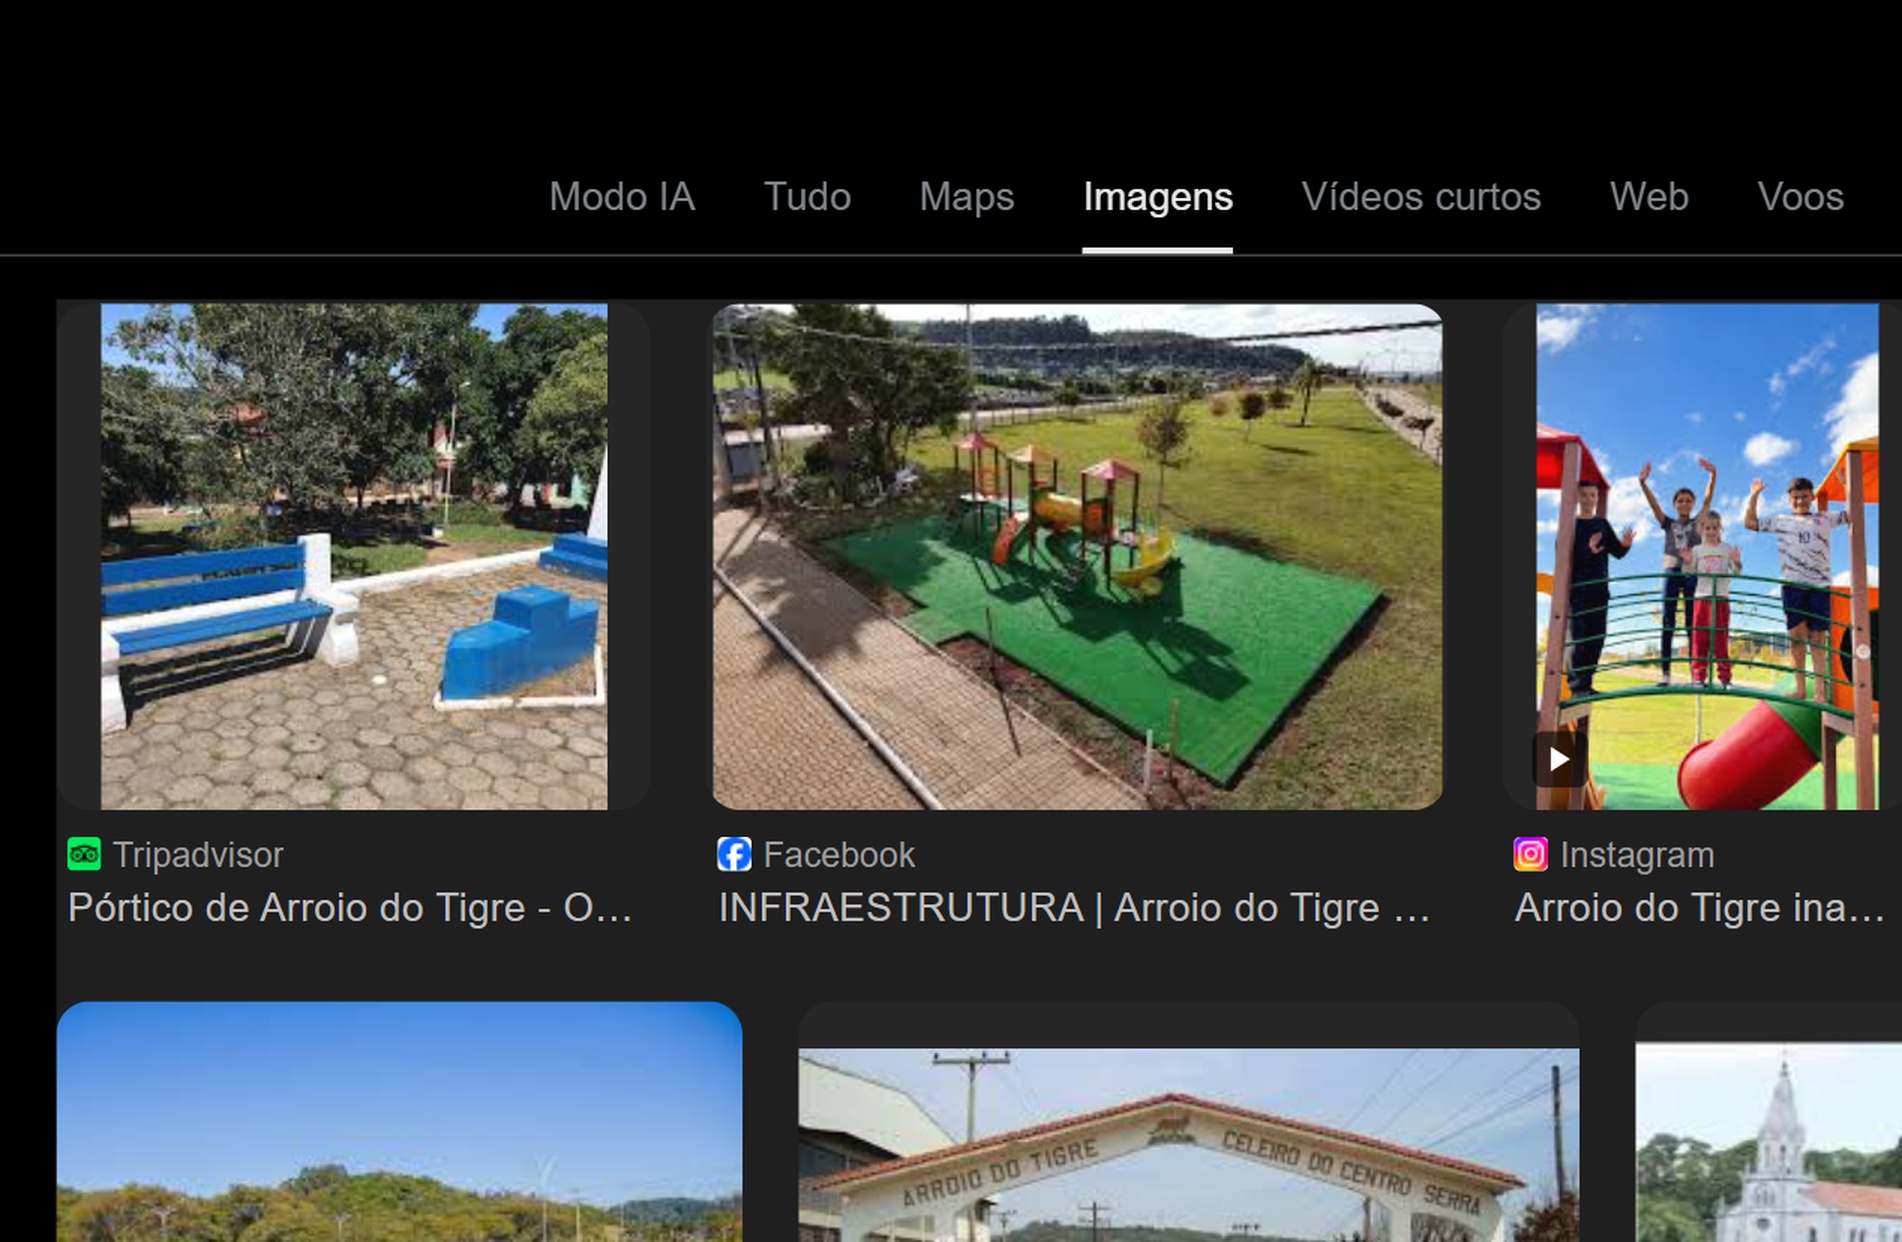This screenshot has width=1902, height=1242.
Task: Click the Tripadvisor owl icon
Action: pos(84,855)
